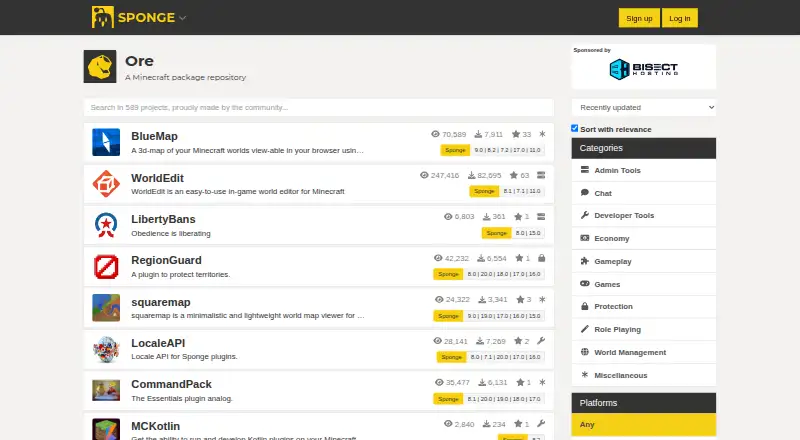Select the Any platform option

(x=644, y=425)
